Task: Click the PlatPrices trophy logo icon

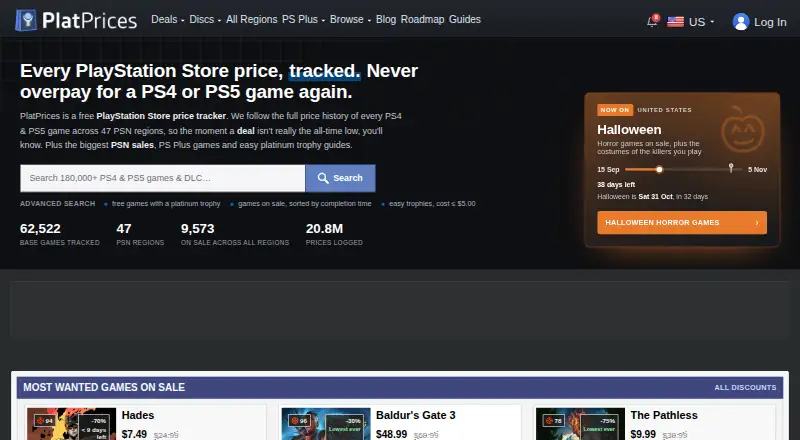Action: pos(26,20)
